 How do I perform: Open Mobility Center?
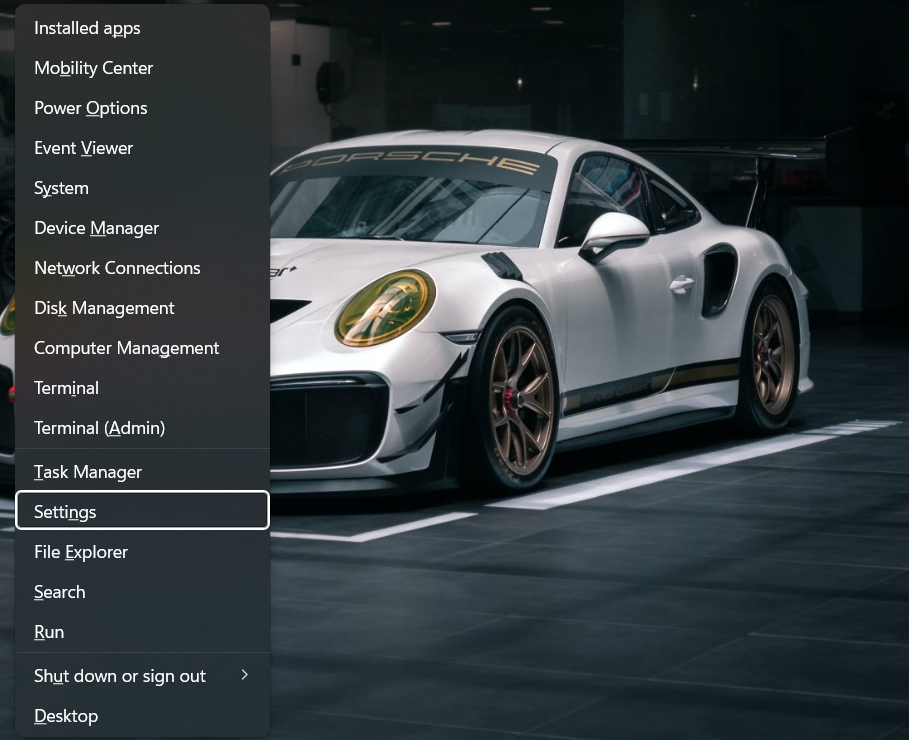(x=142, y=68)
